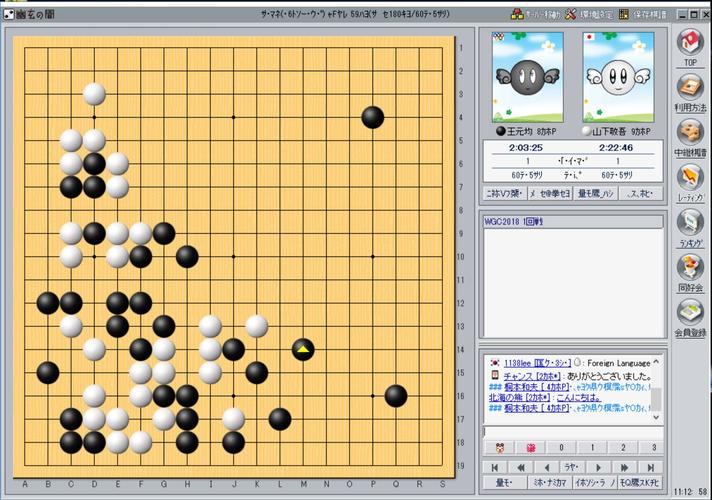Screen dimensions: 712x500
Task: Click the number 3 button below chat
Action: (x=653, y=448)
